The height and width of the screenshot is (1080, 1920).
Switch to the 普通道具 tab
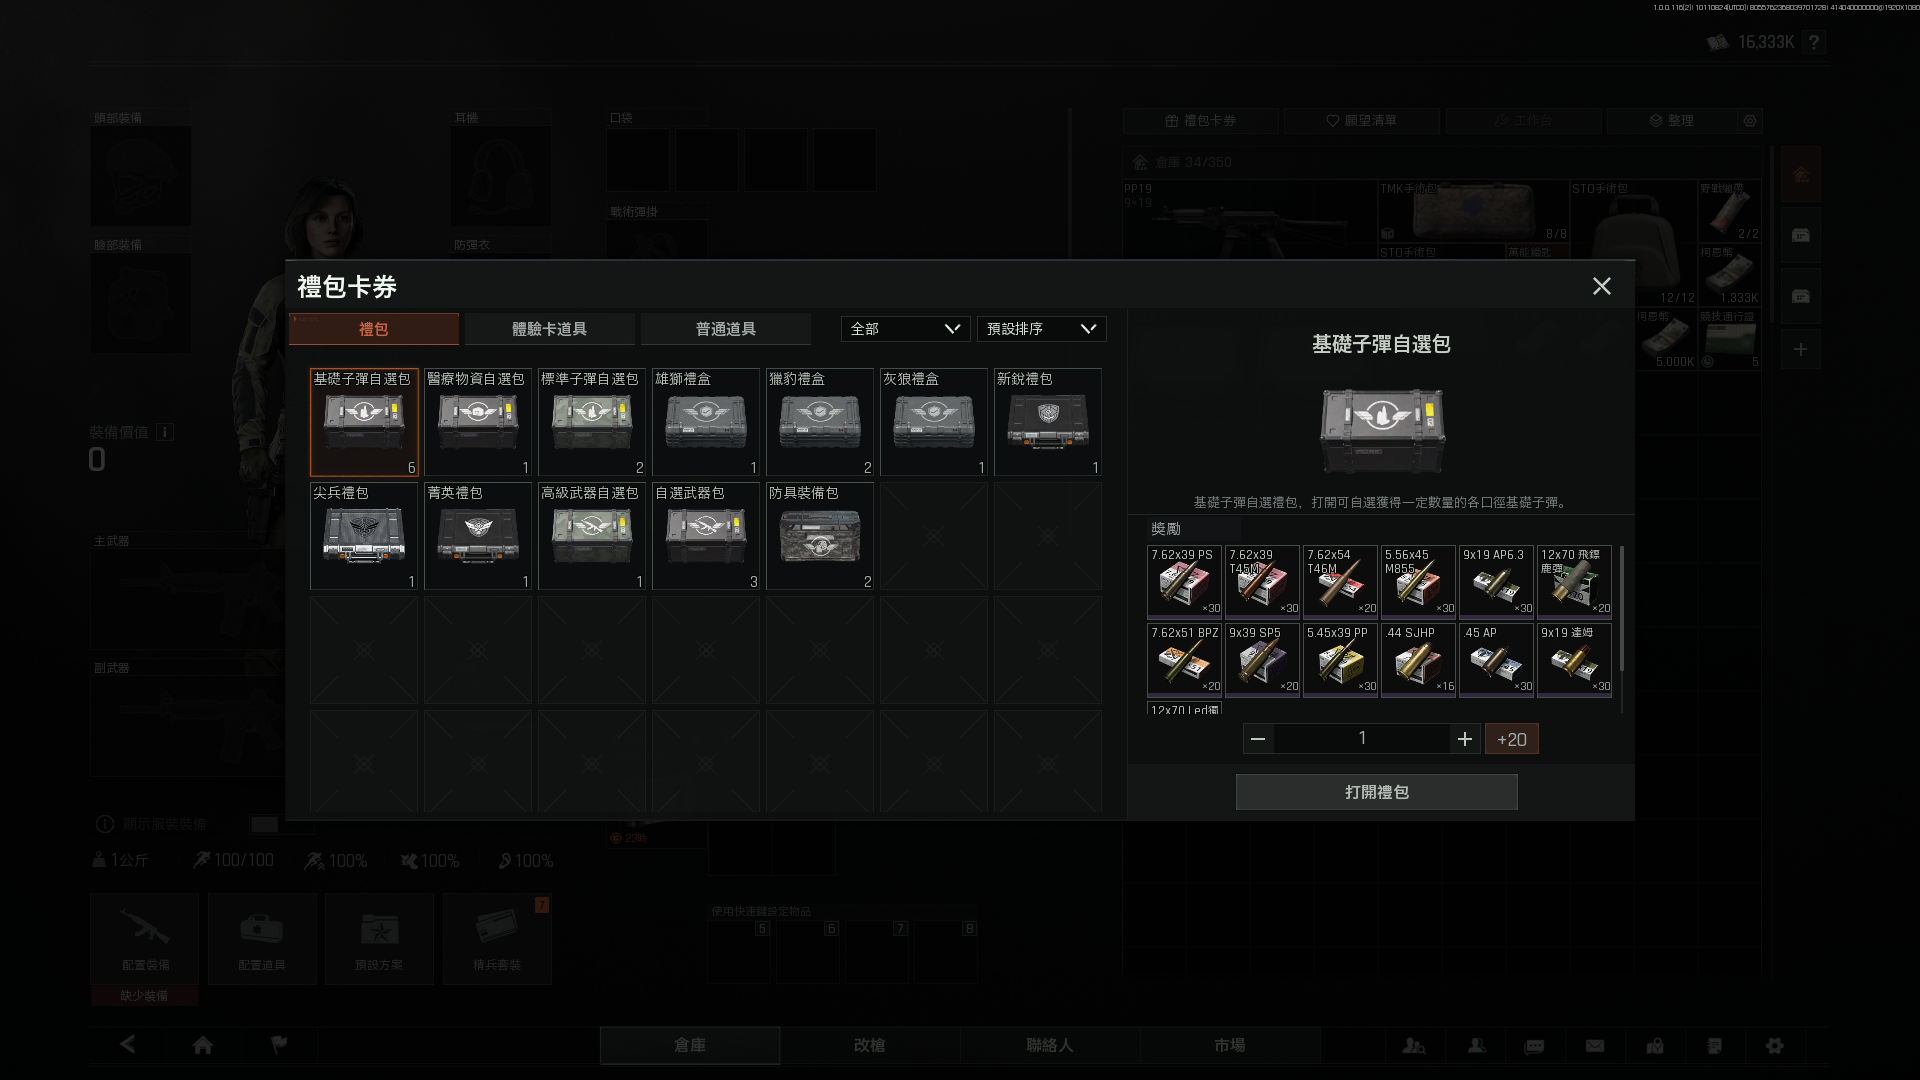(x=725, y=329)
